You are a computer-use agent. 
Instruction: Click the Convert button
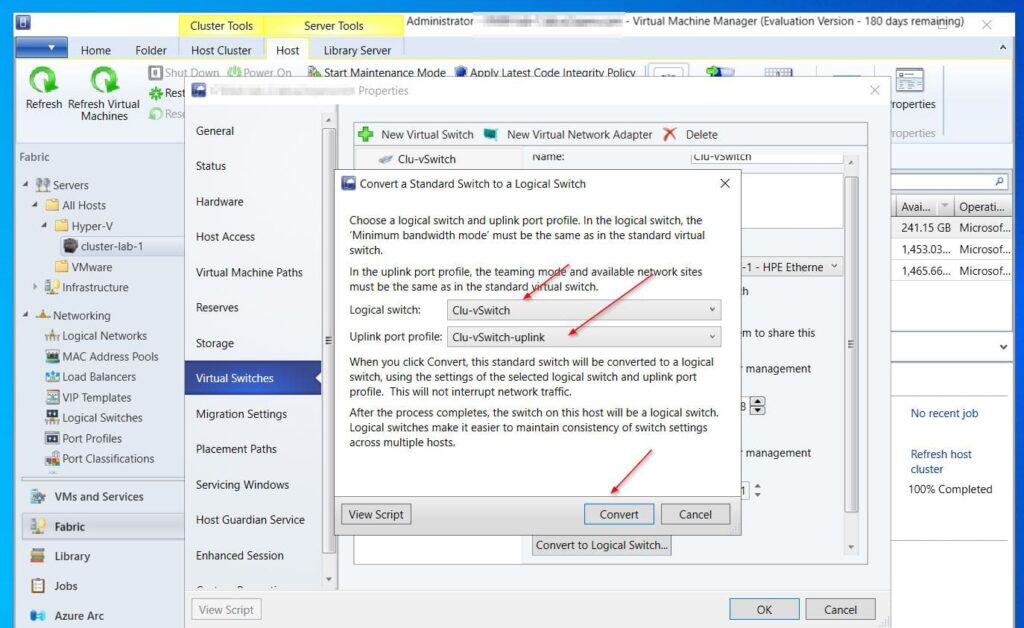[618, 514]
